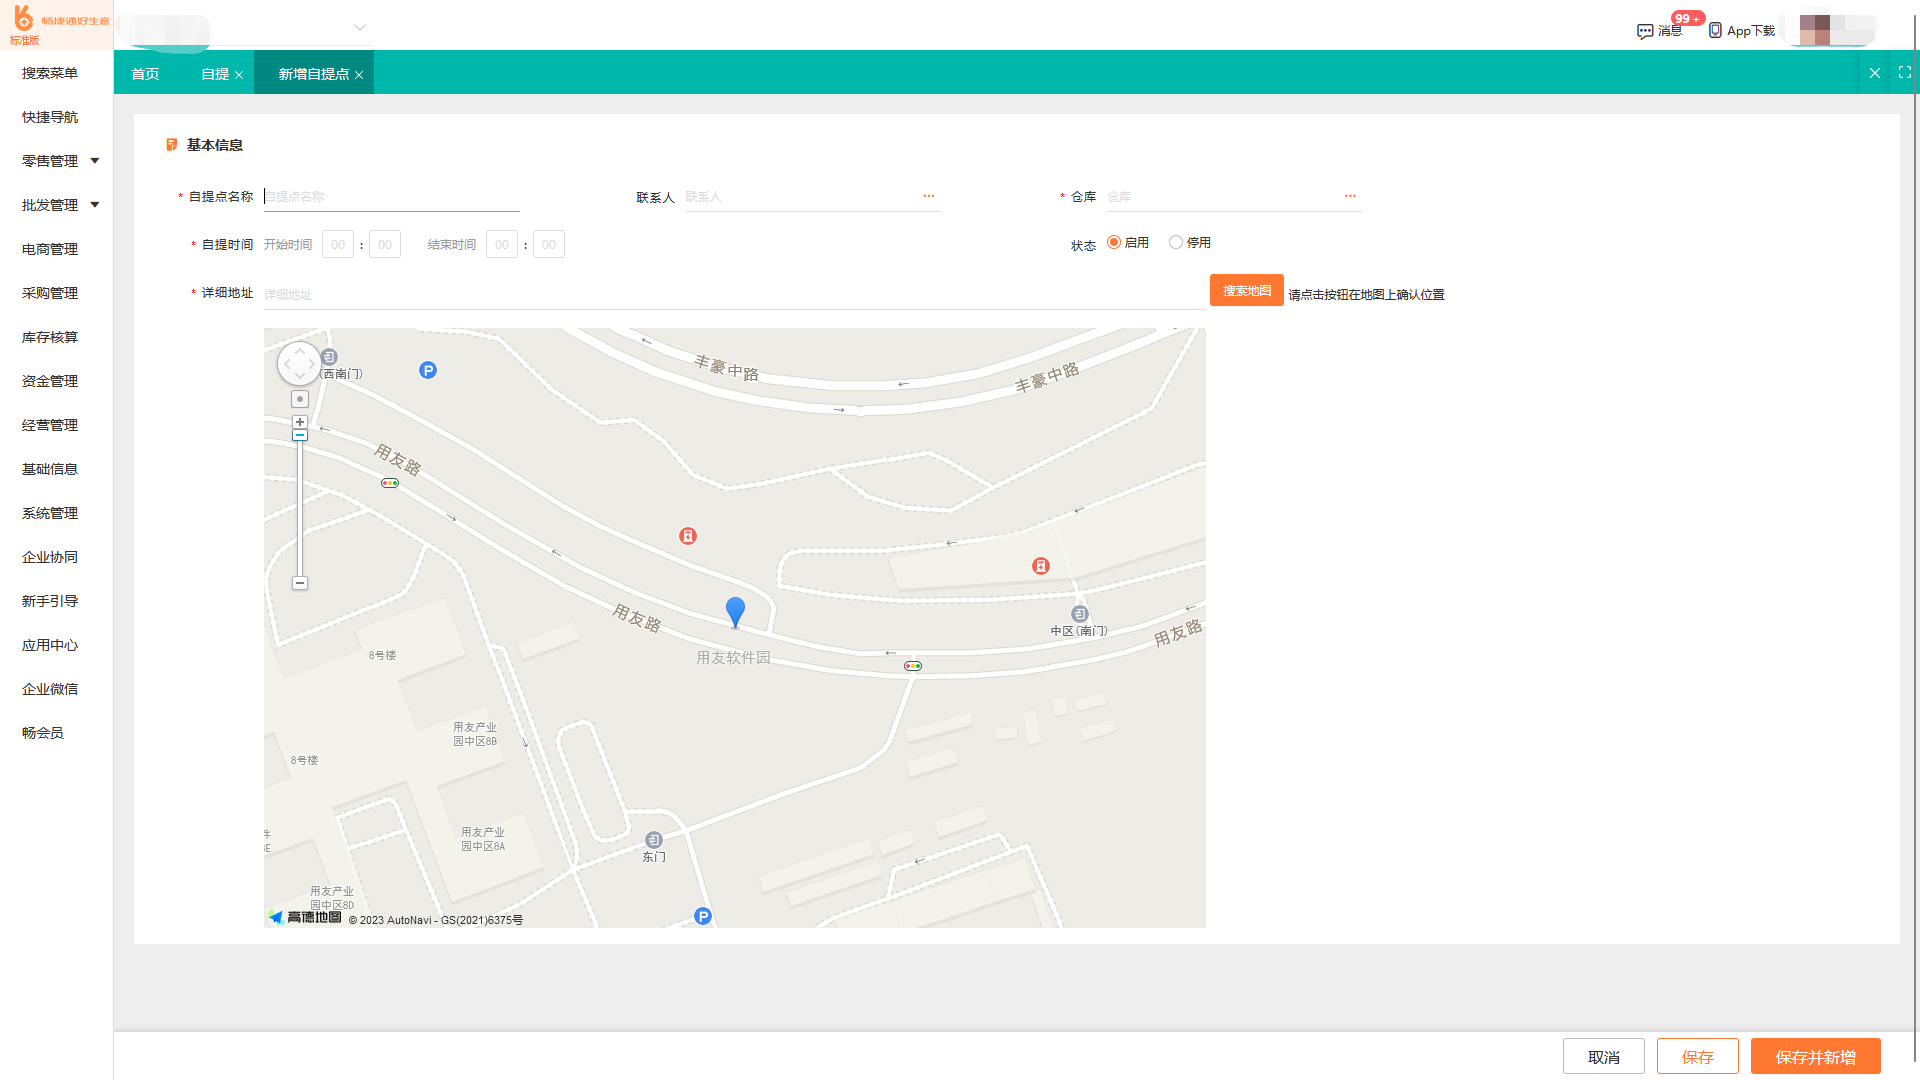Switch to the 首页 tab
This screenshot has height=1080, width=1920.
pos(144,74)
